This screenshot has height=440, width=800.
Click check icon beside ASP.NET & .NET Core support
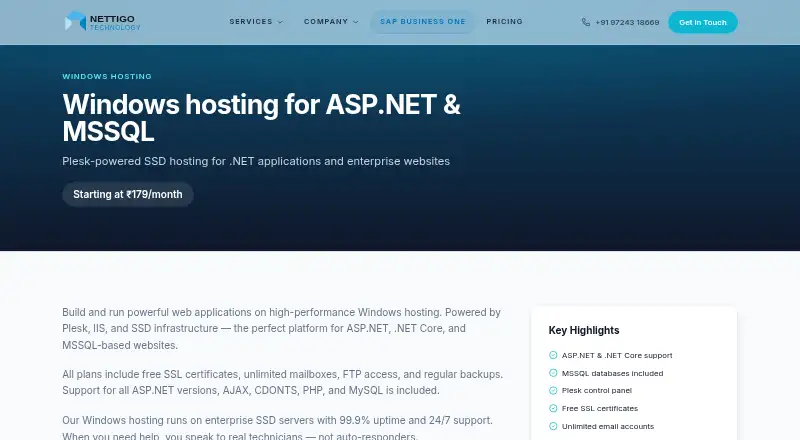(553, 355)
